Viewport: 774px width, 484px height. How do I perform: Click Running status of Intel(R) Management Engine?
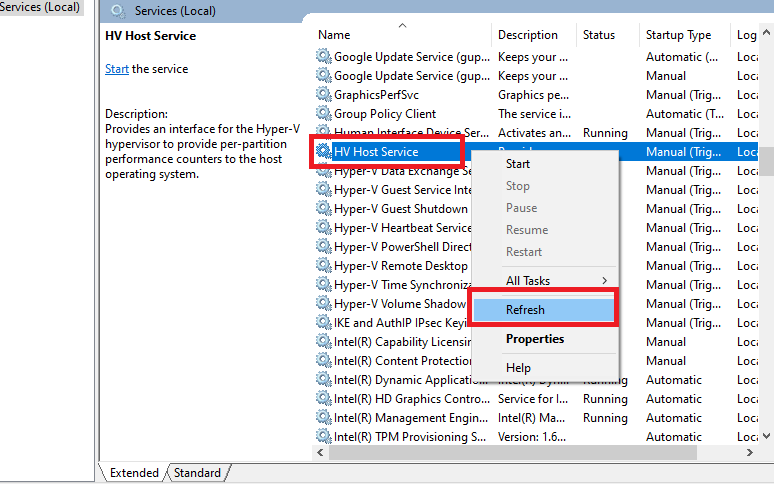tap(605, 418)
